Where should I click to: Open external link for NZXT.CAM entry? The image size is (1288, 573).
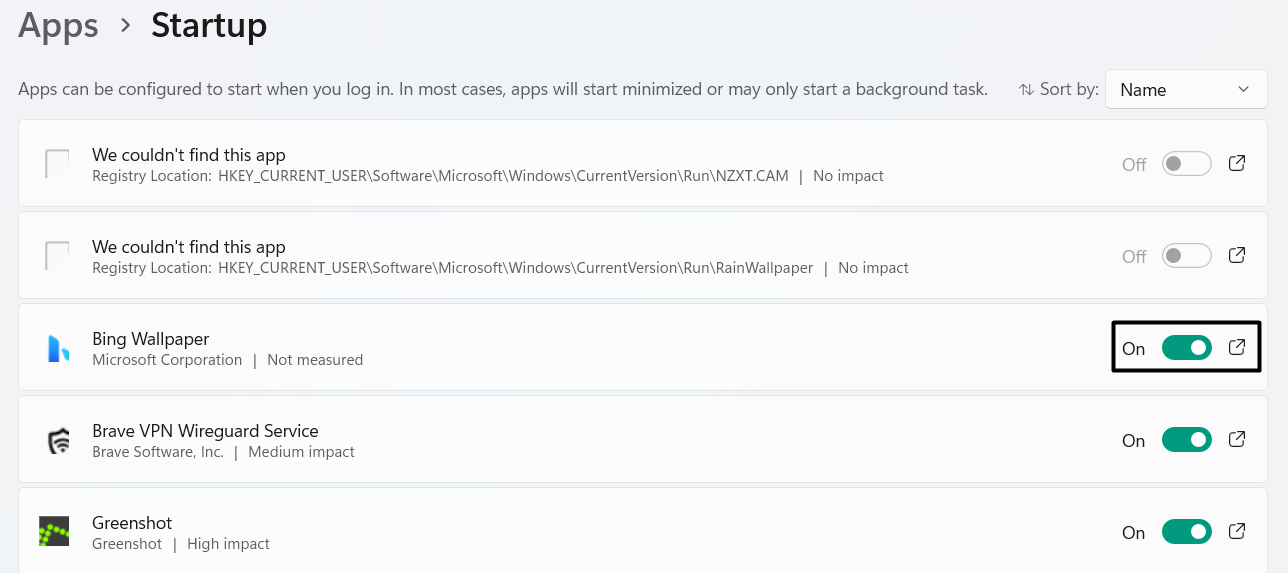coord(1237,163)
